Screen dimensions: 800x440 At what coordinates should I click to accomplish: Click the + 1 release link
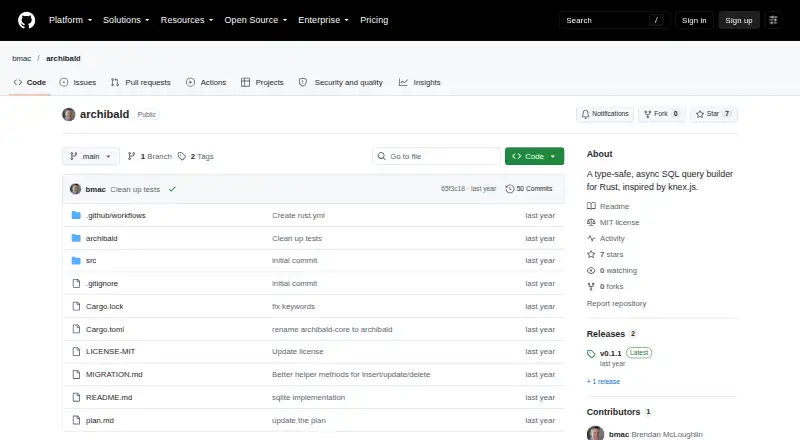(603, 381)
